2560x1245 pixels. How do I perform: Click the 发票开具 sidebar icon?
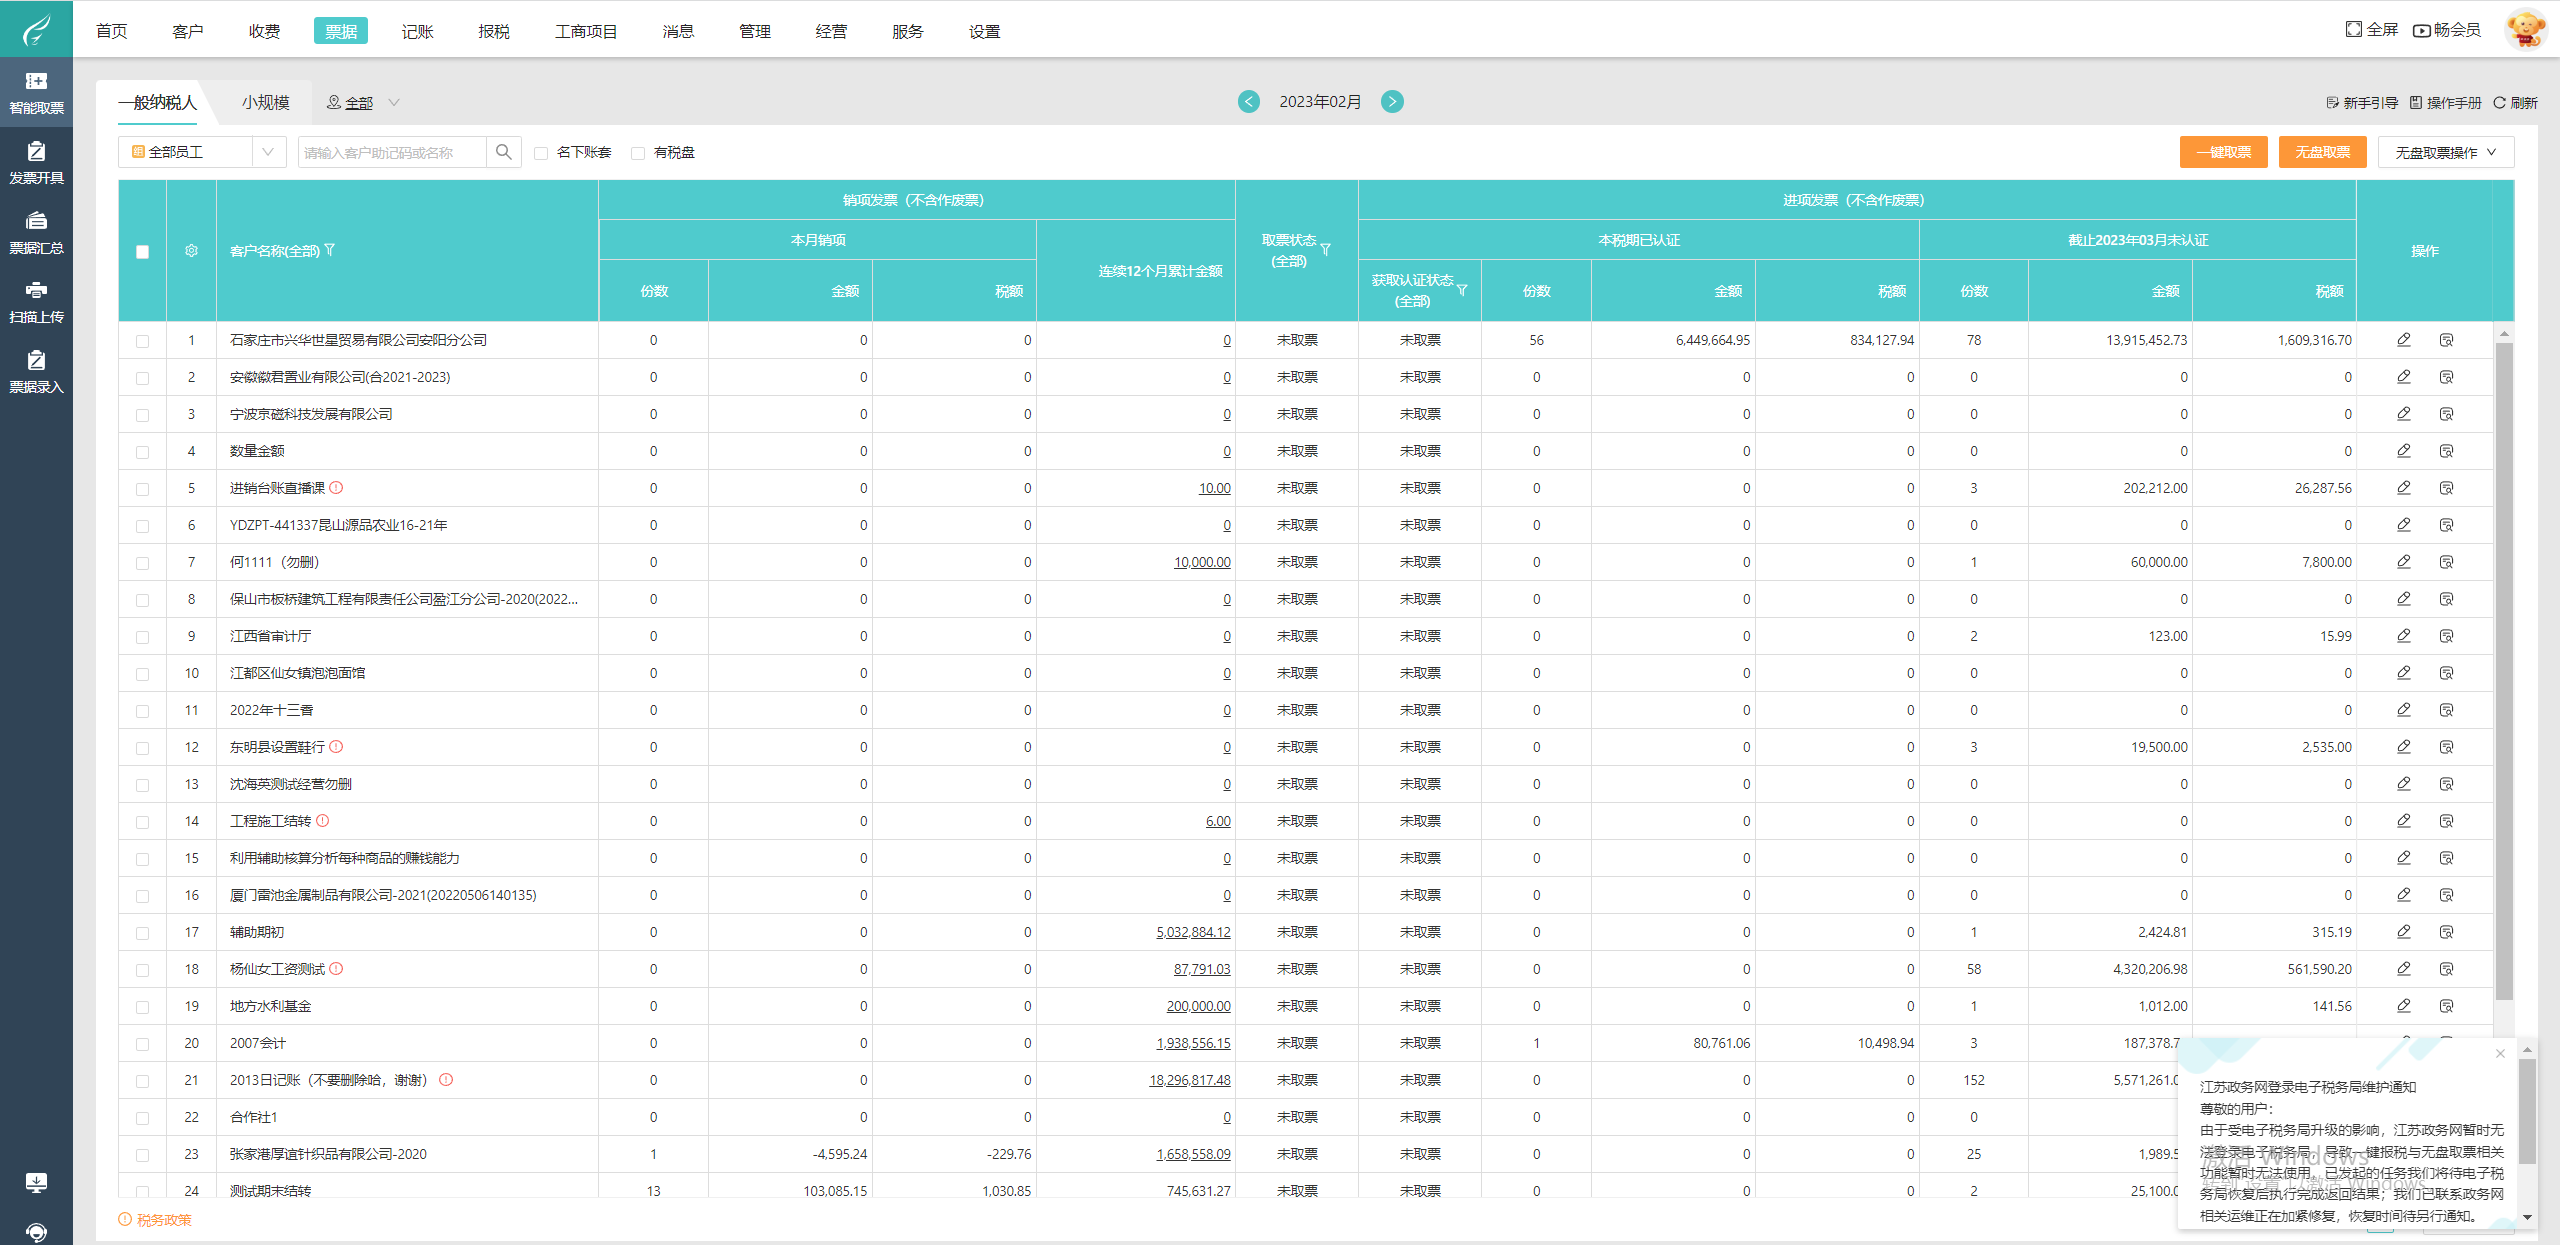[x=39, y=163]
